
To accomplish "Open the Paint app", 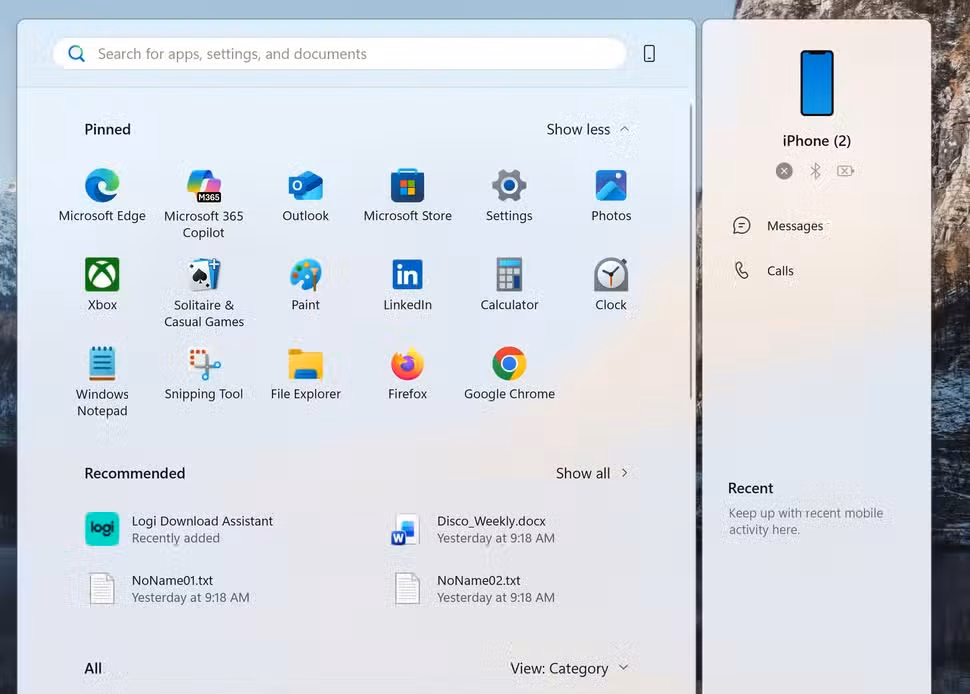I will tap(306, 284).
